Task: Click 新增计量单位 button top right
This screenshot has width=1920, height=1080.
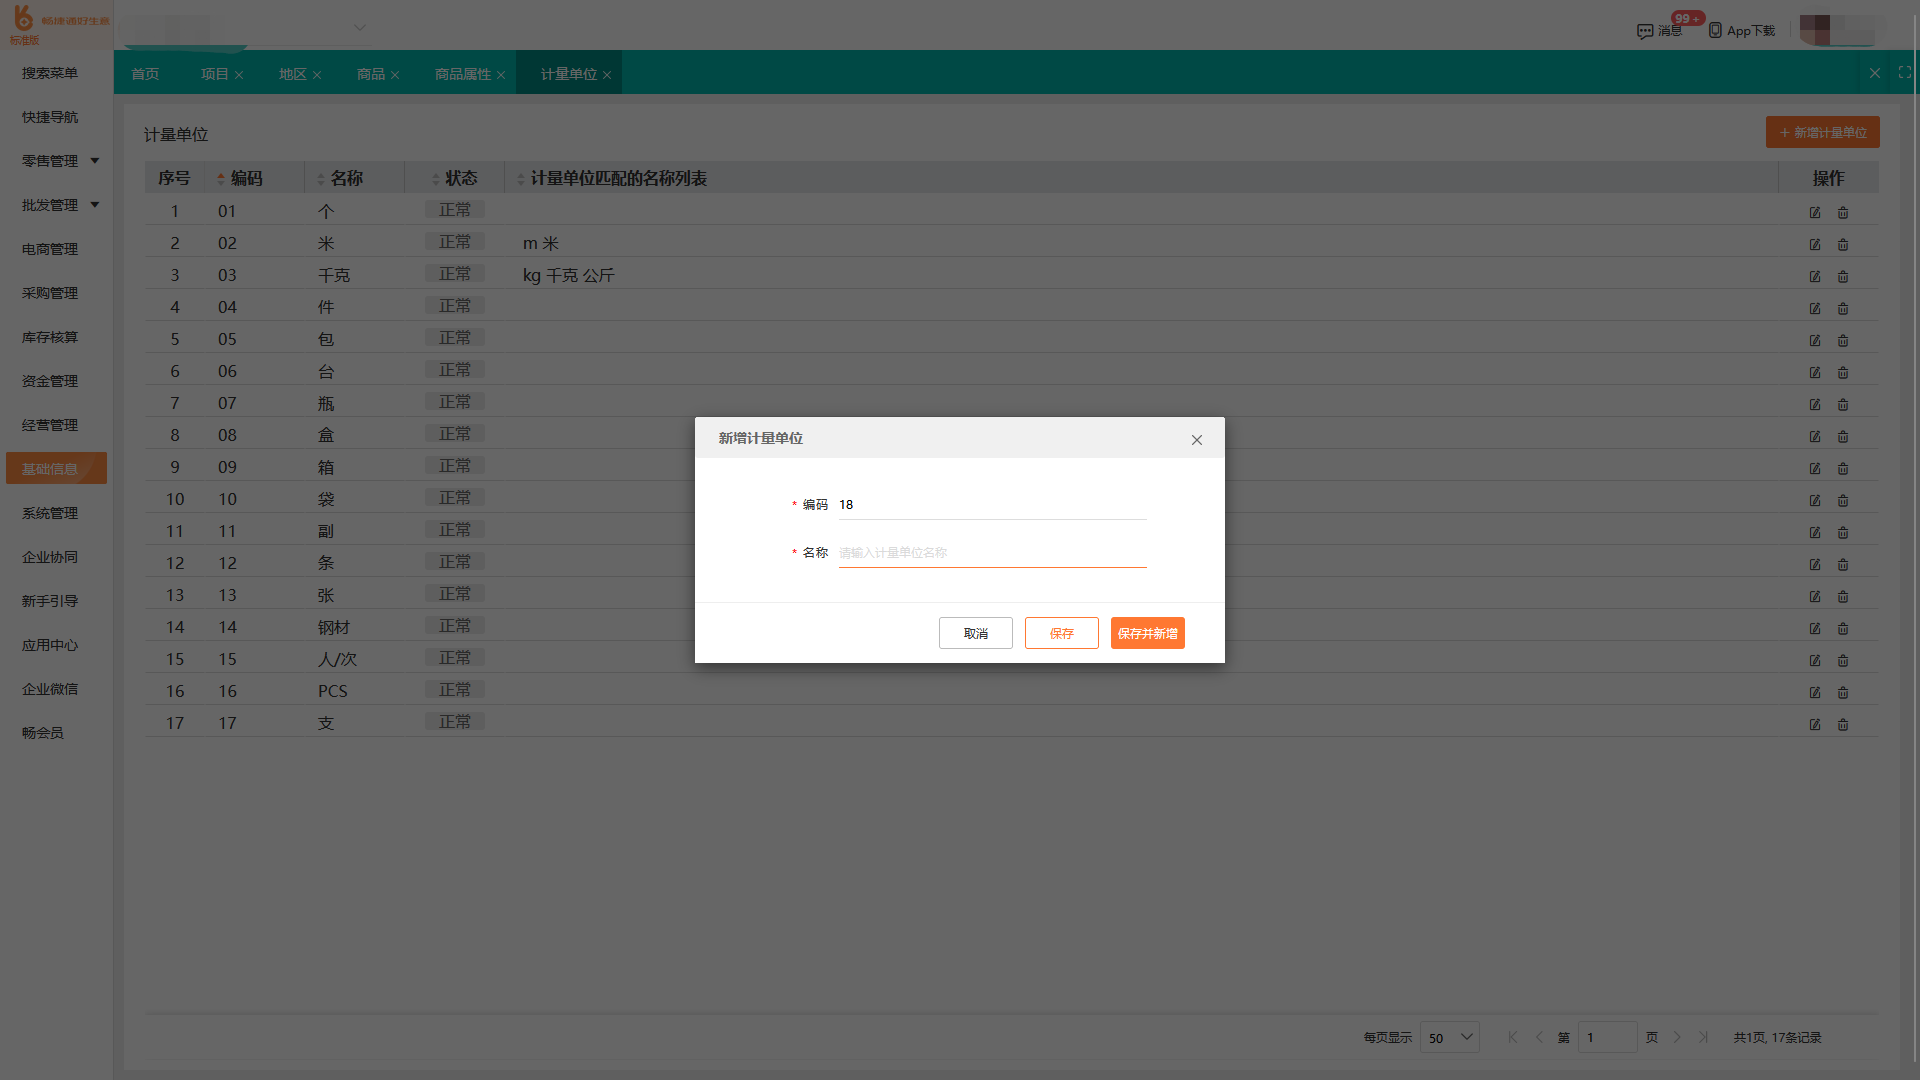Action: tap(1824, 132)
